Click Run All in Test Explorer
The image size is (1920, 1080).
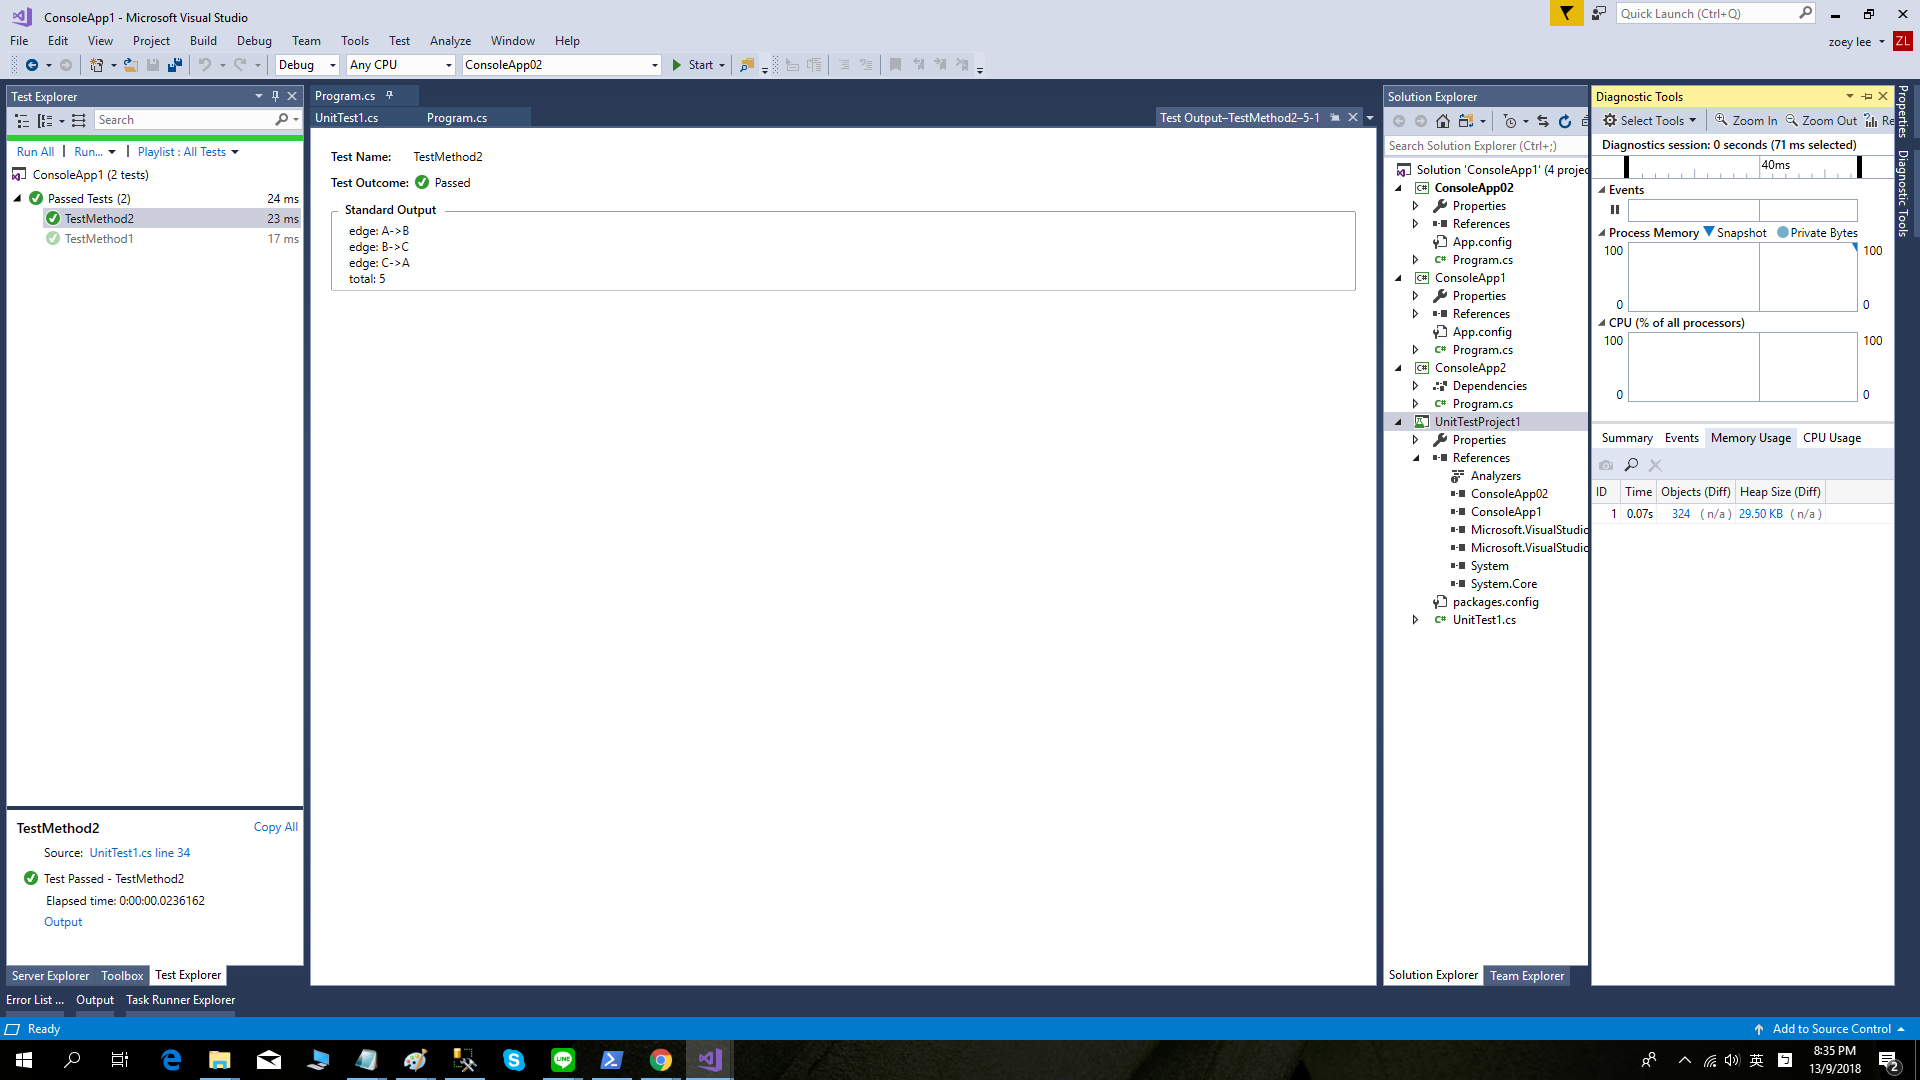(35, 151)
